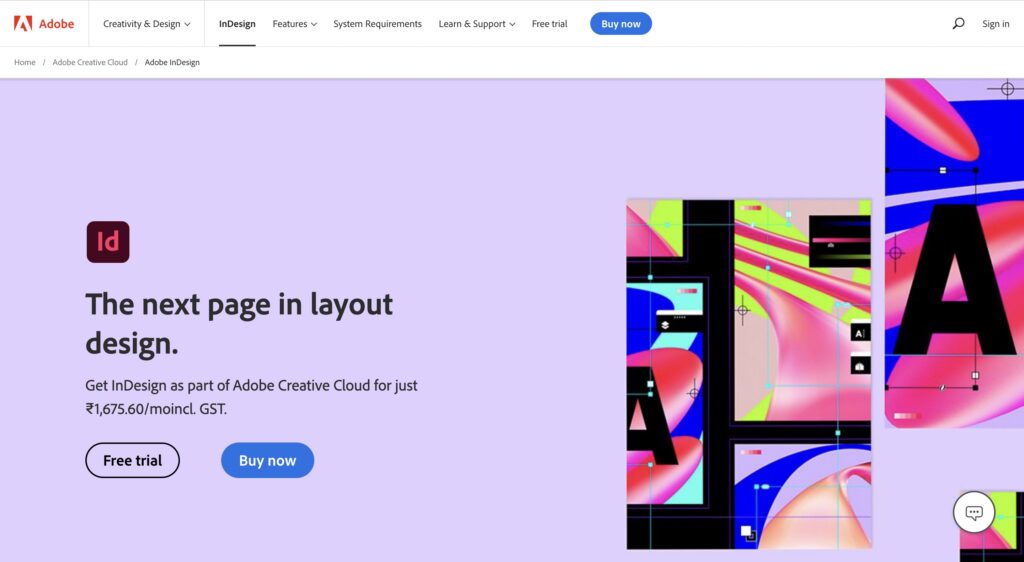Viewport: 1024px width, 562px height.
Task: Click Free trial in top navigation
Action: point(549,23)
